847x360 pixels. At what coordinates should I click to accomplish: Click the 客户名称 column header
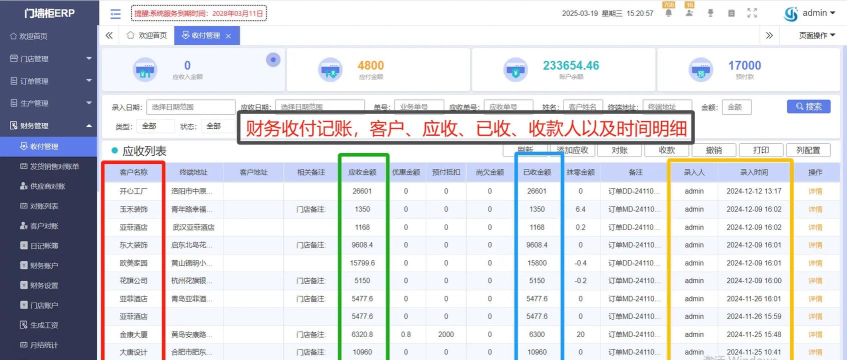point(133,172)
